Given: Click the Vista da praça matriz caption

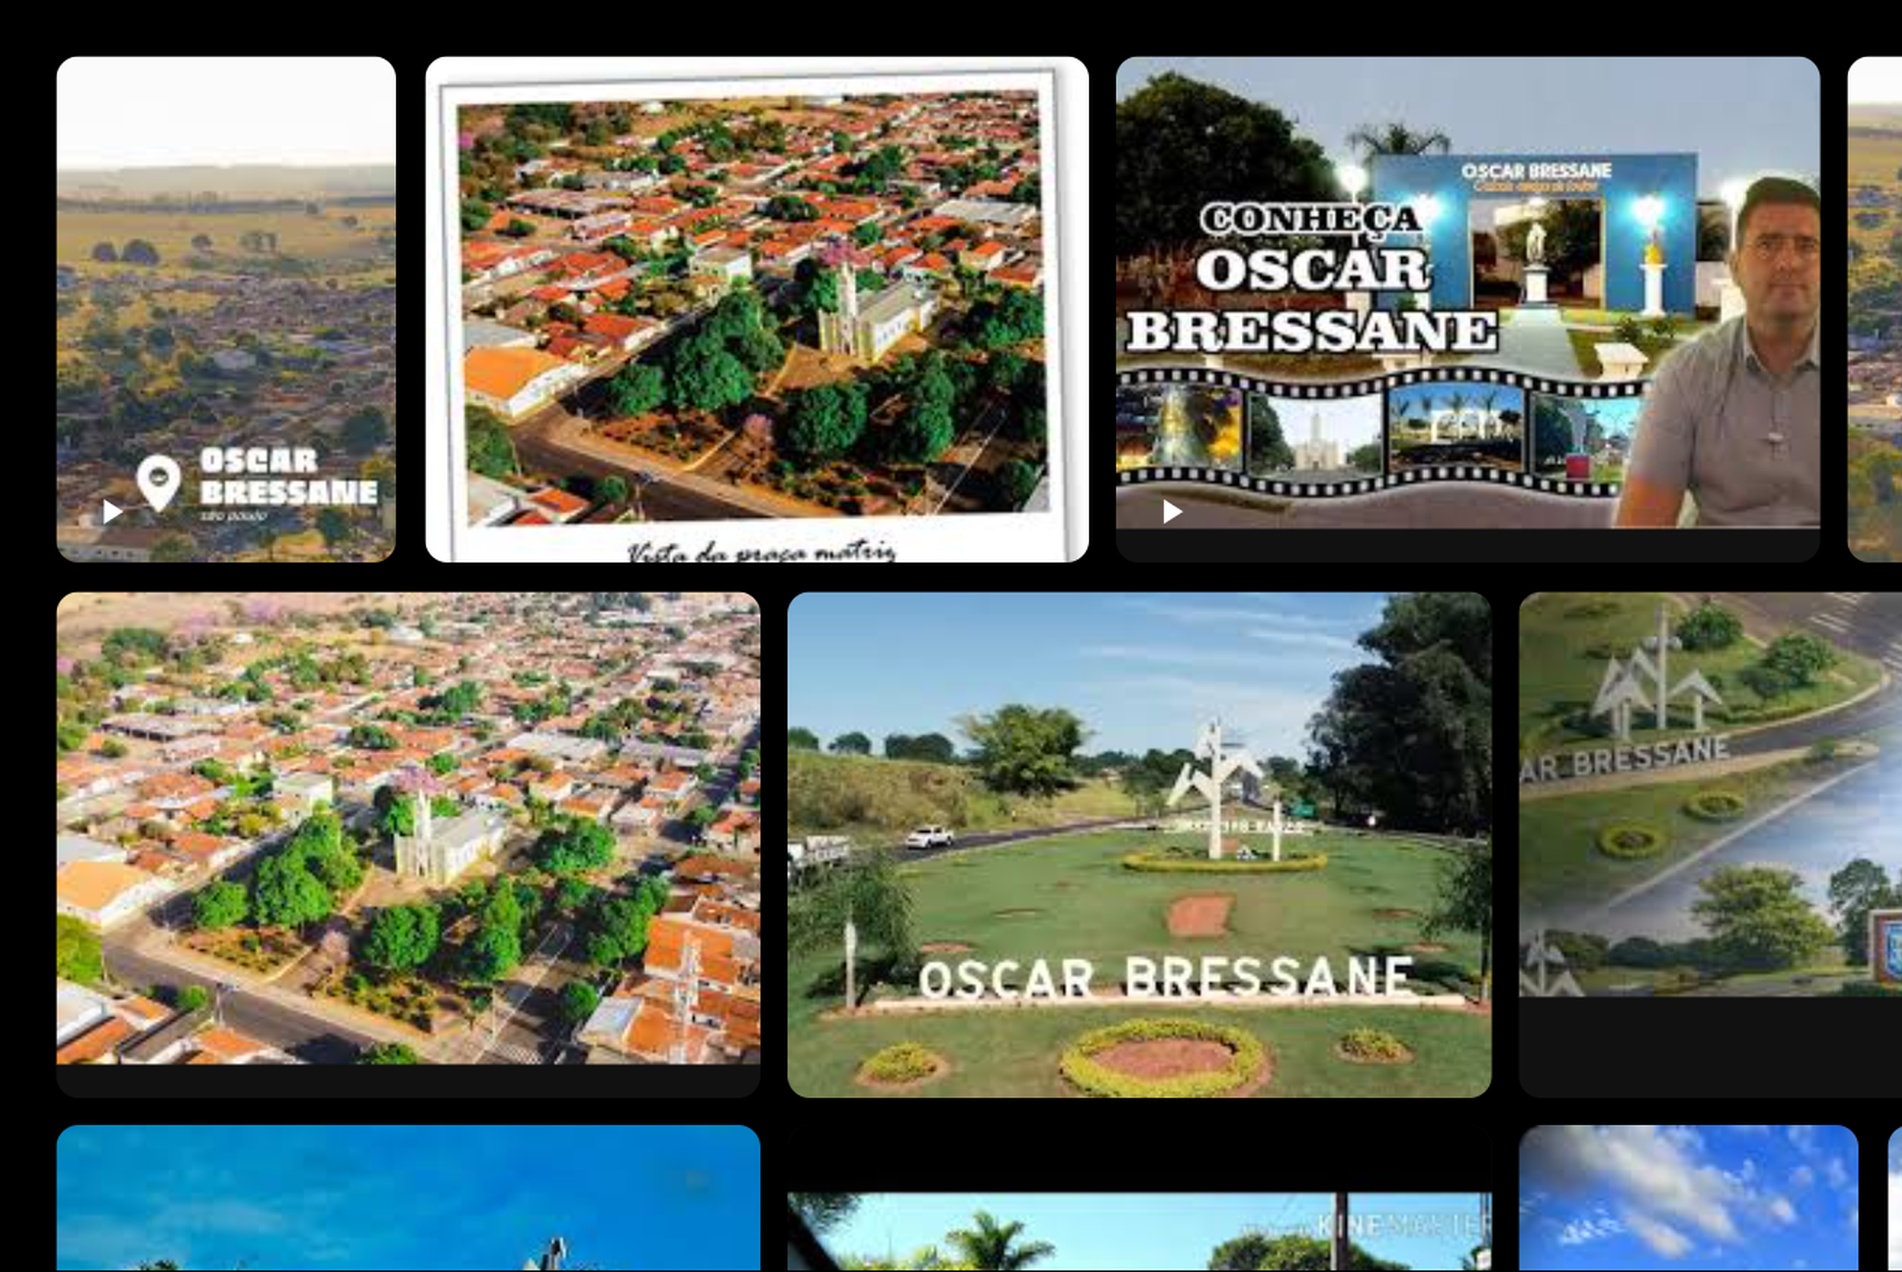Looking at the screenshot, I should coord(760,551).
